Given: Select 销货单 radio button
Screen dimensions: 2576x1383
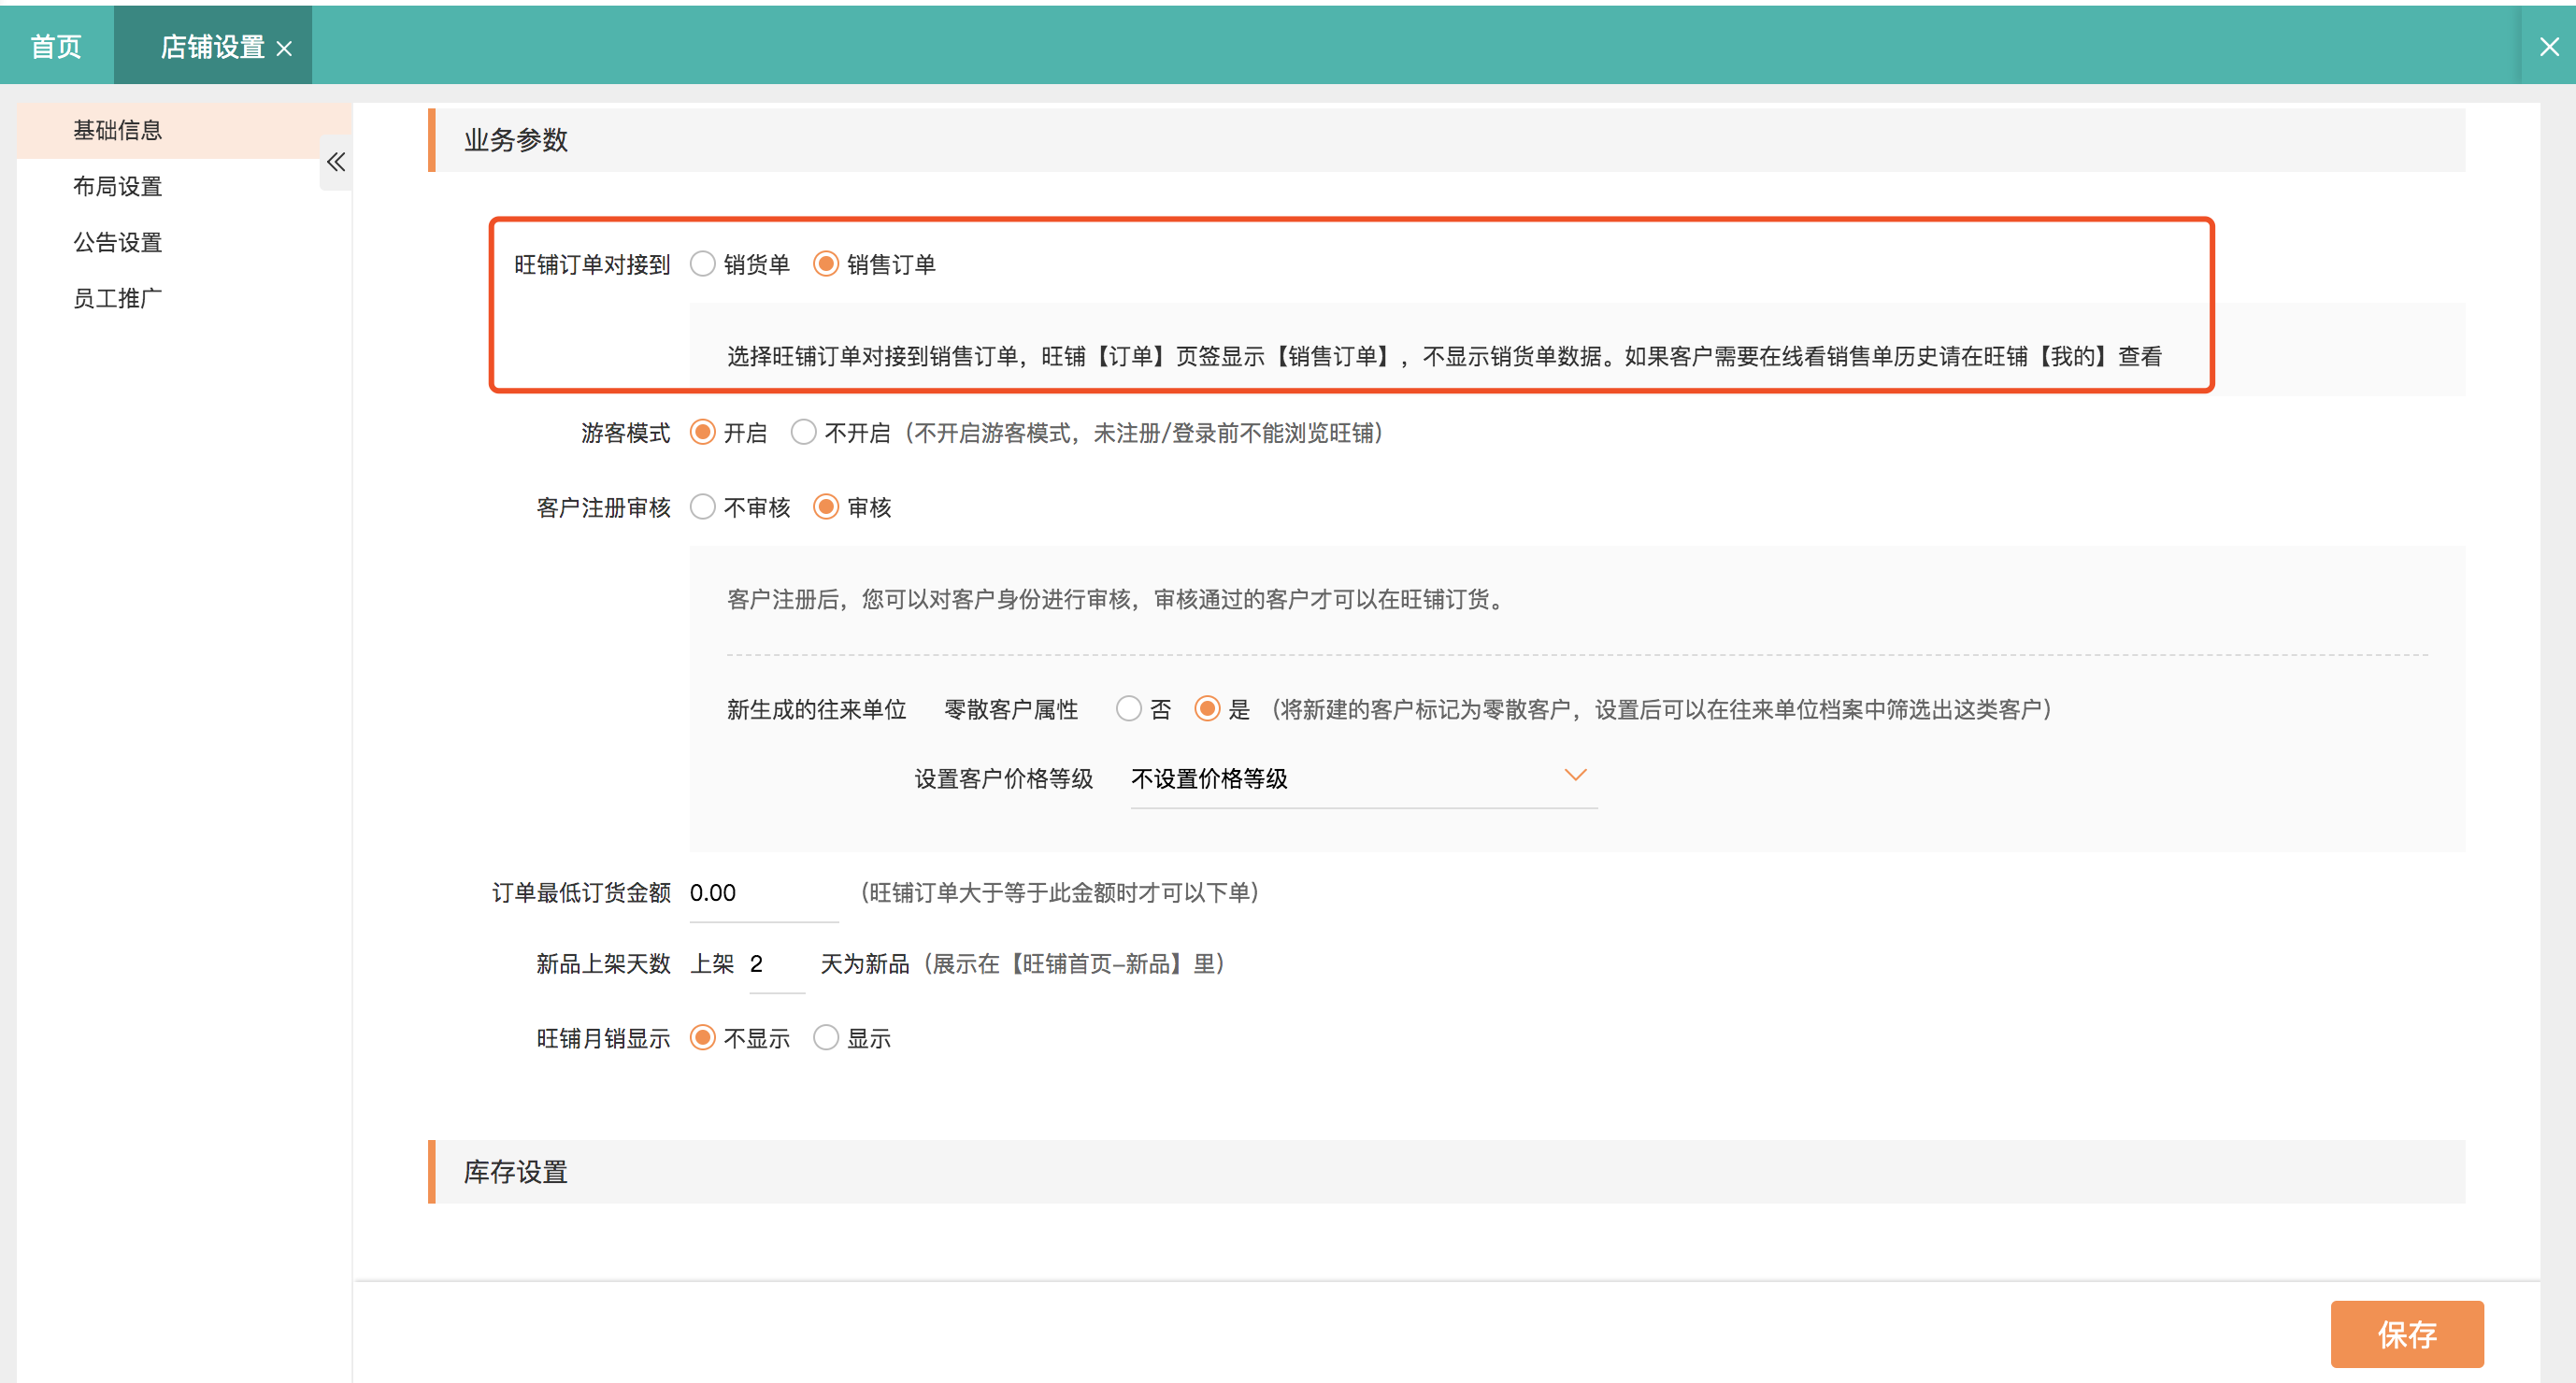Looking at the screenshot, I should point(700,264).
